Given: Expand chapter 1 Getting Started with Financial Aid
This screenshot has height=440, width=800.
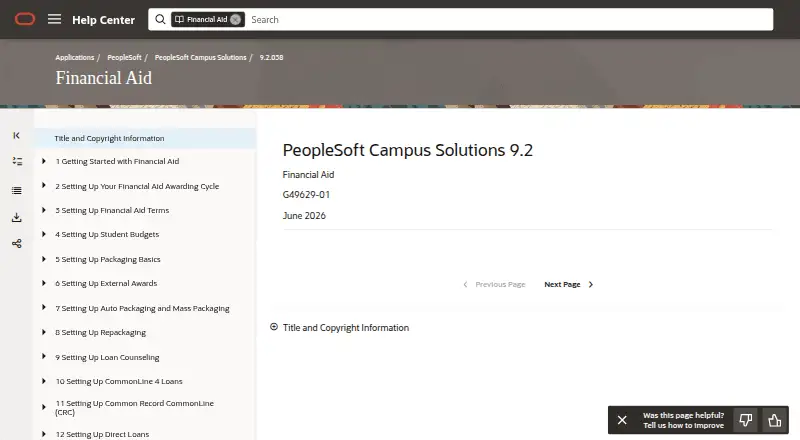Looking at the screenshot, I should tap(44, 161).
